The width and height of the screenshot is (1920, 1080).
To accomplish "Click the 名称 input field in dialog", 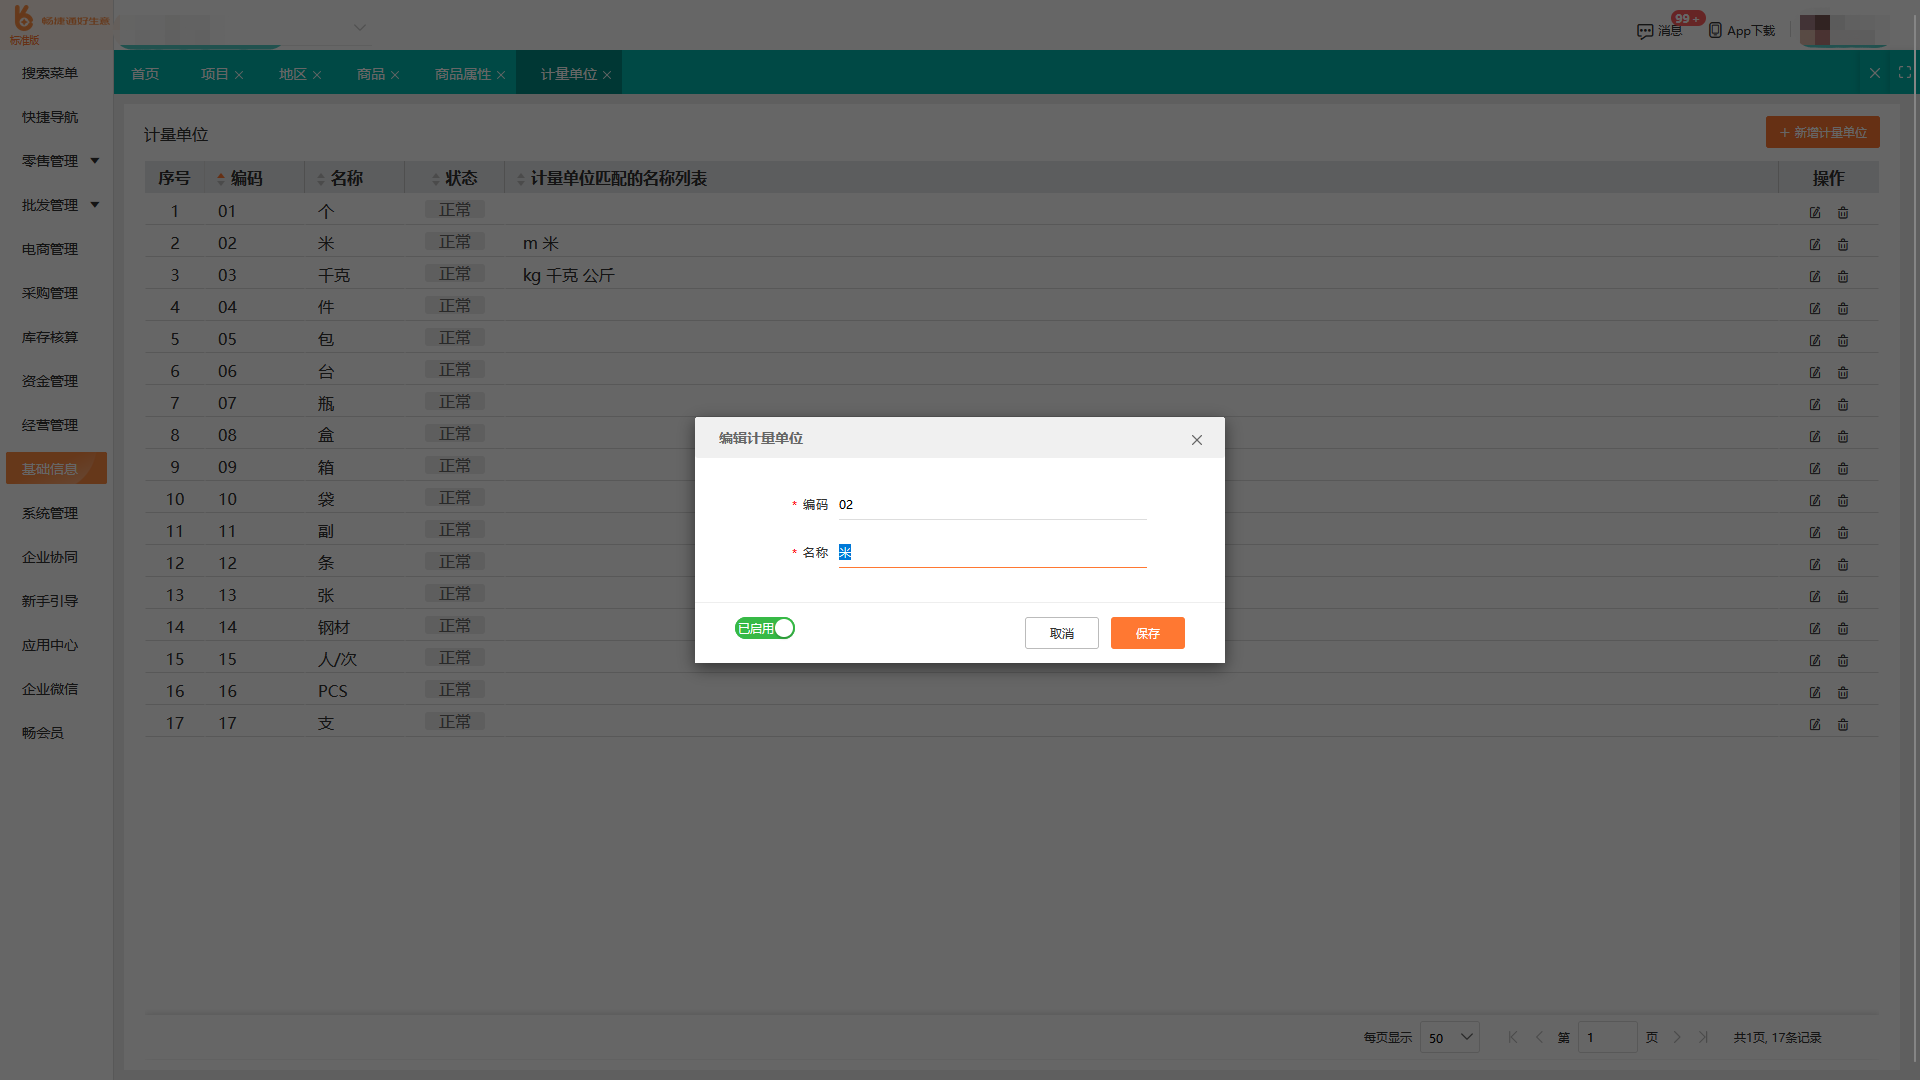I will [x=992, y=551].
